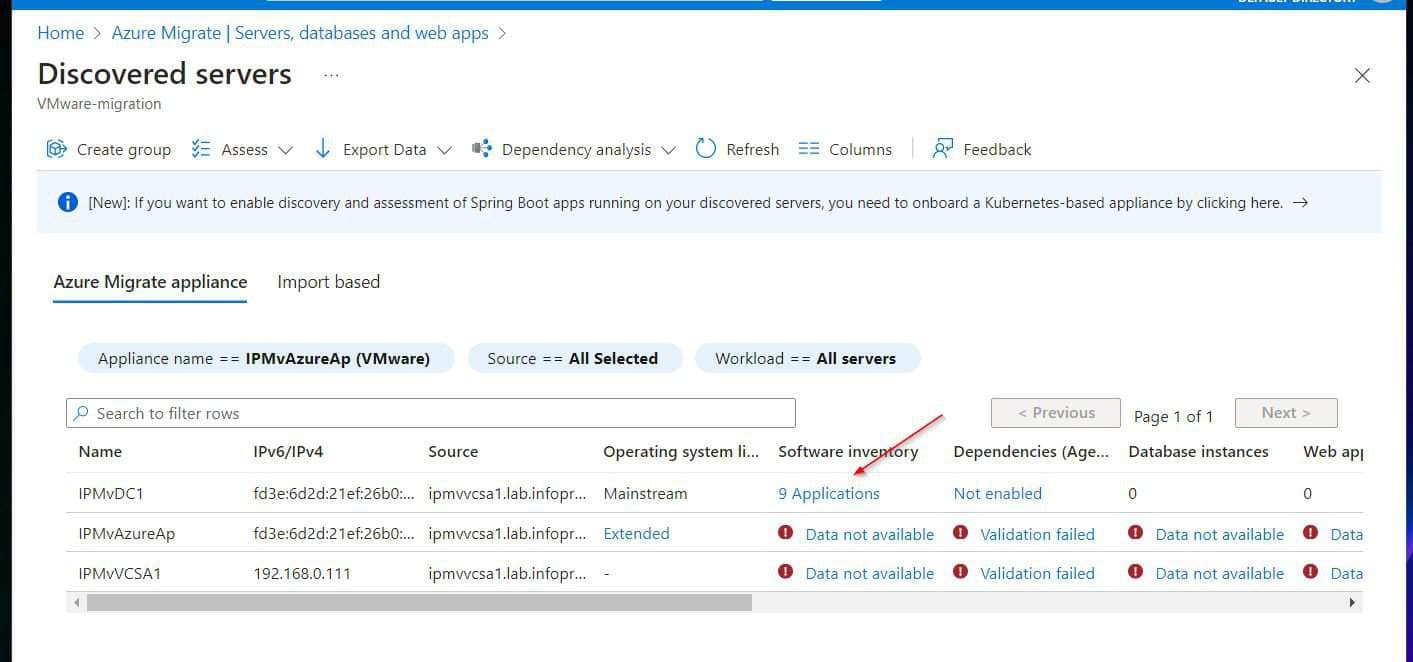Click the Refresh icon
1413x662 pixels.
click(706, 148)
